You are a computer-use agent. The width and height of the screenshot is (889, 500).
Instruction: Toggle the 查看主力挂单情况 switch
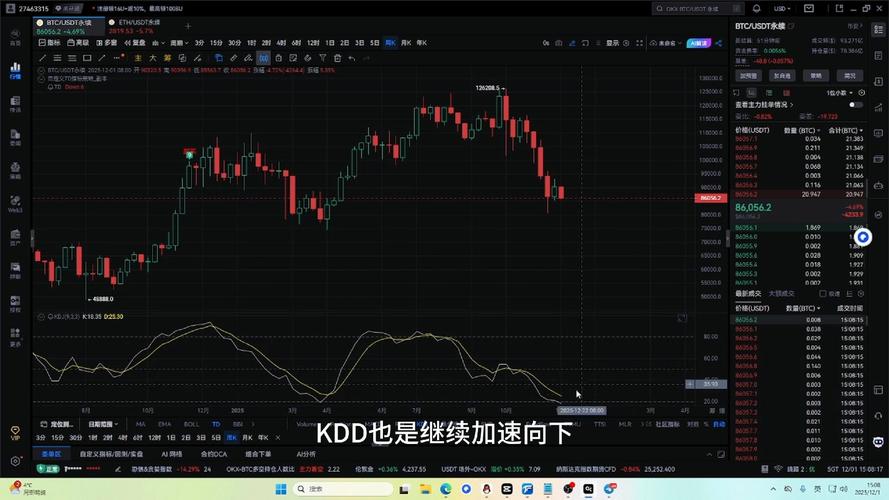coord(855,104)
